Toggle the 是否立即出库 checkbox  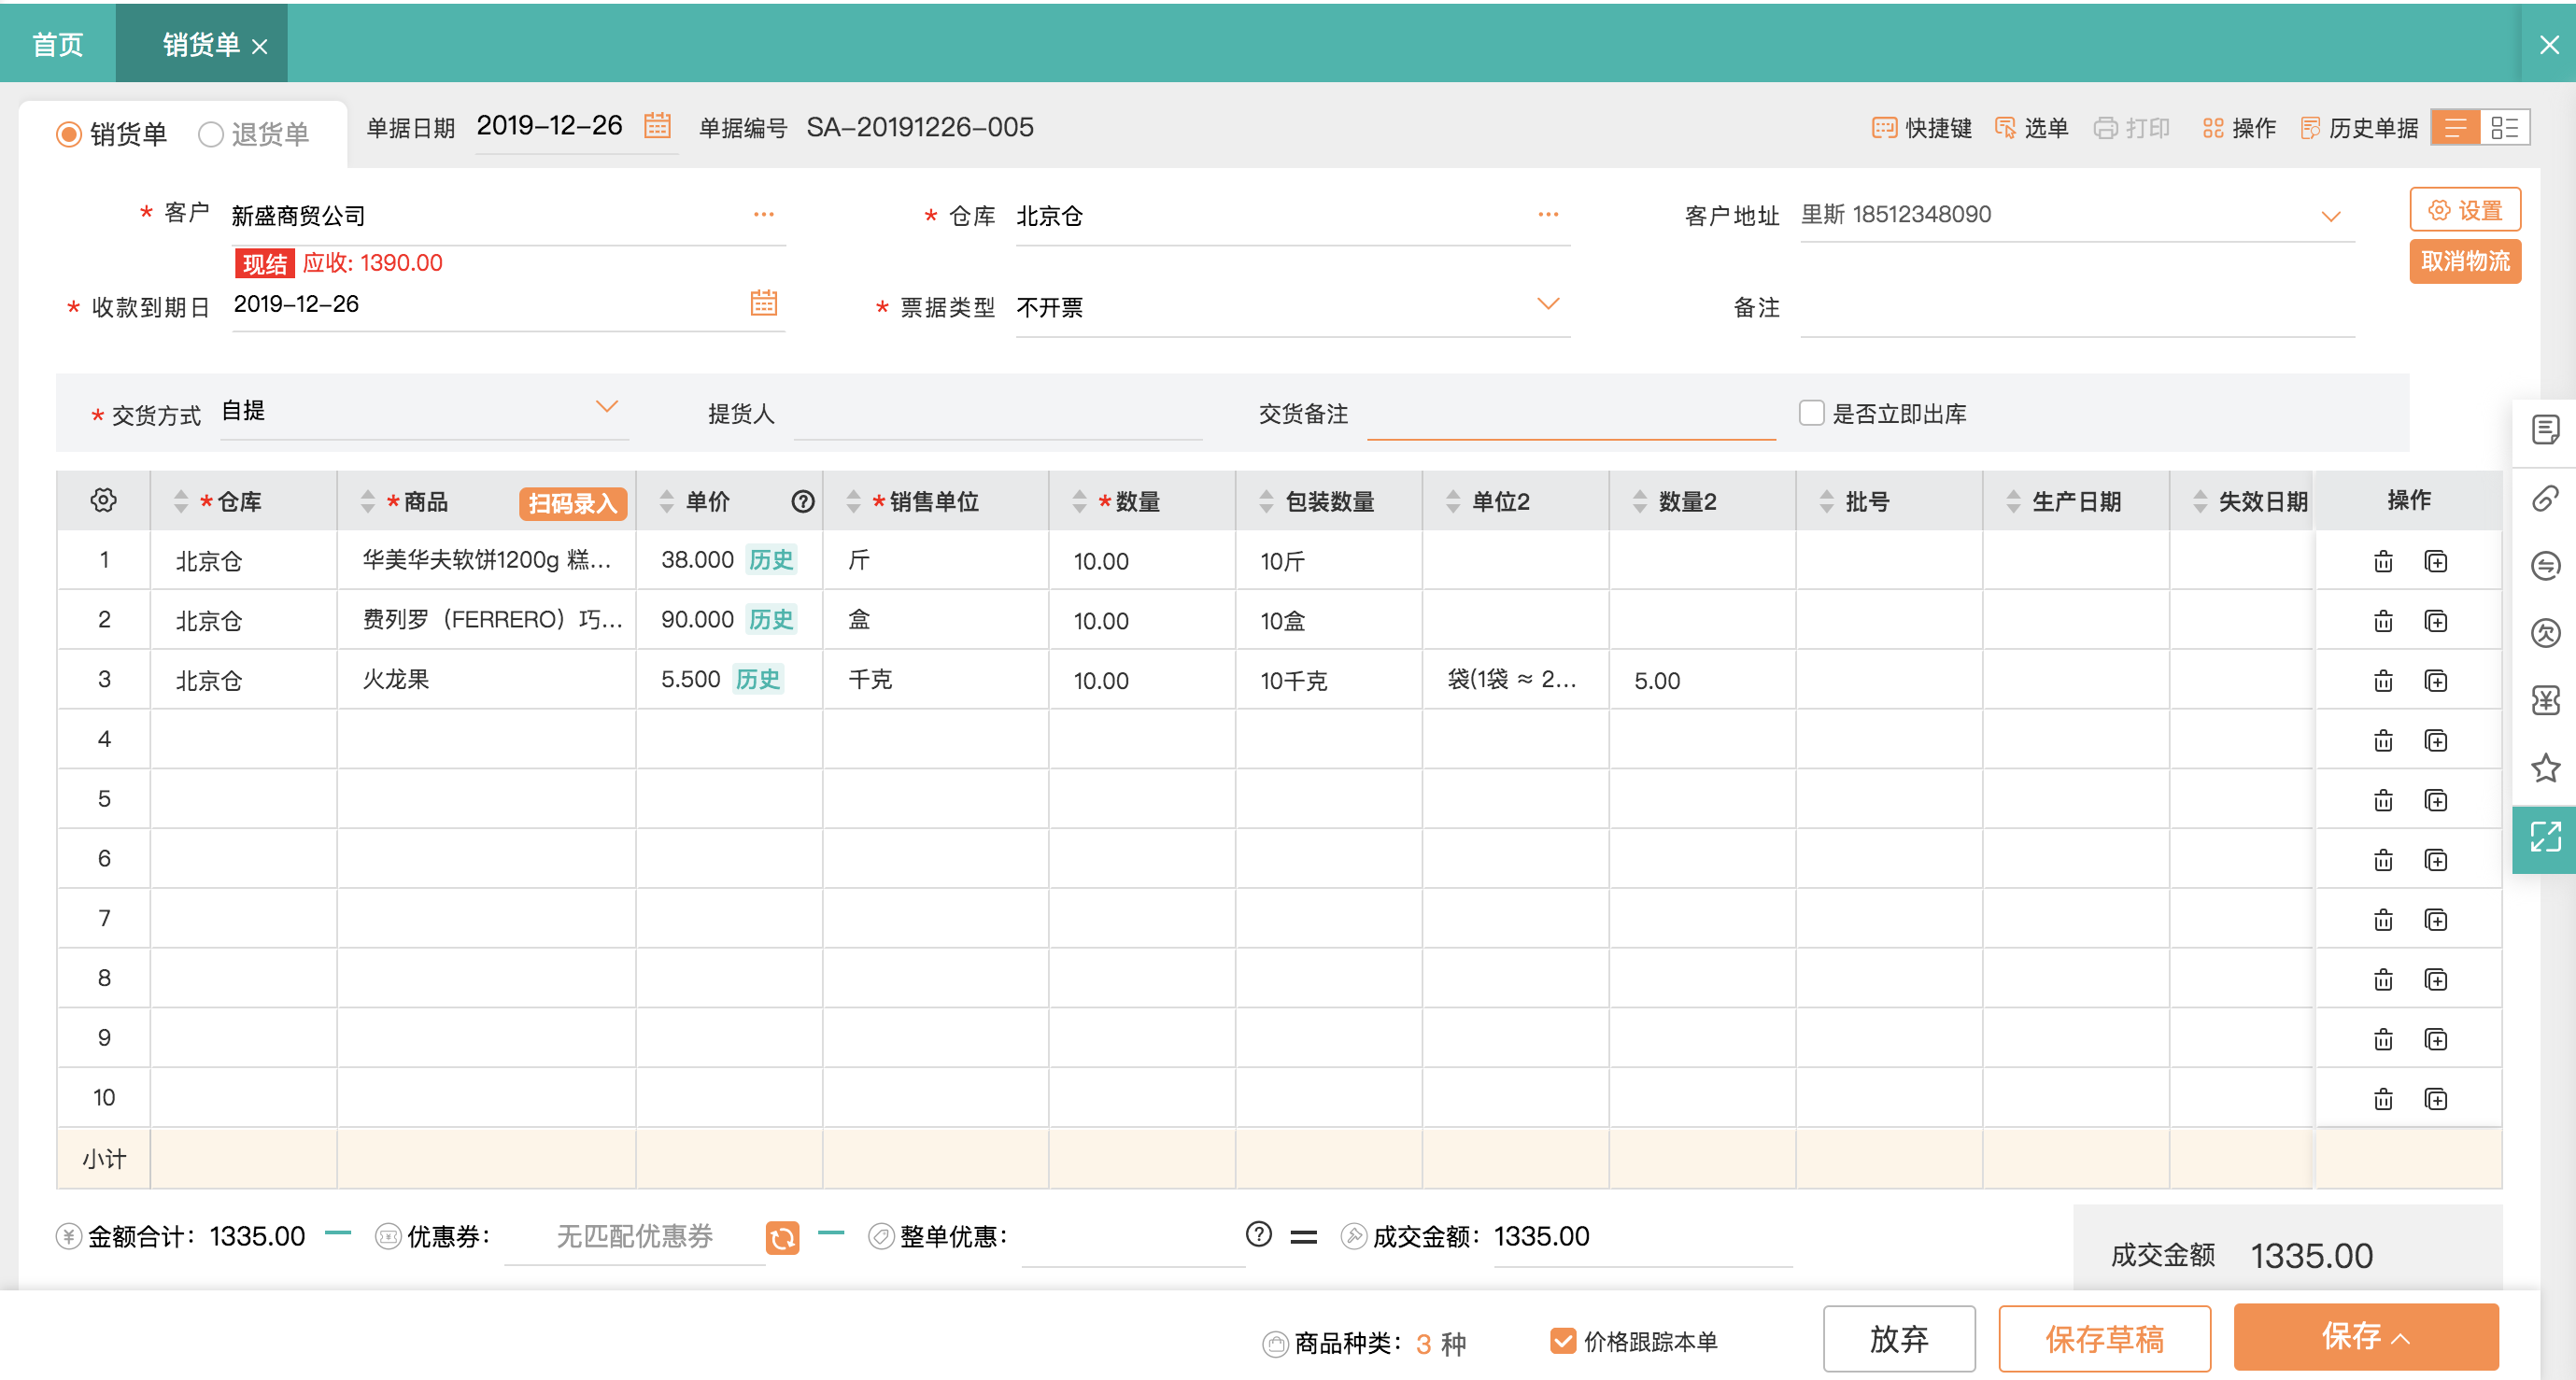click(1811, 414)
